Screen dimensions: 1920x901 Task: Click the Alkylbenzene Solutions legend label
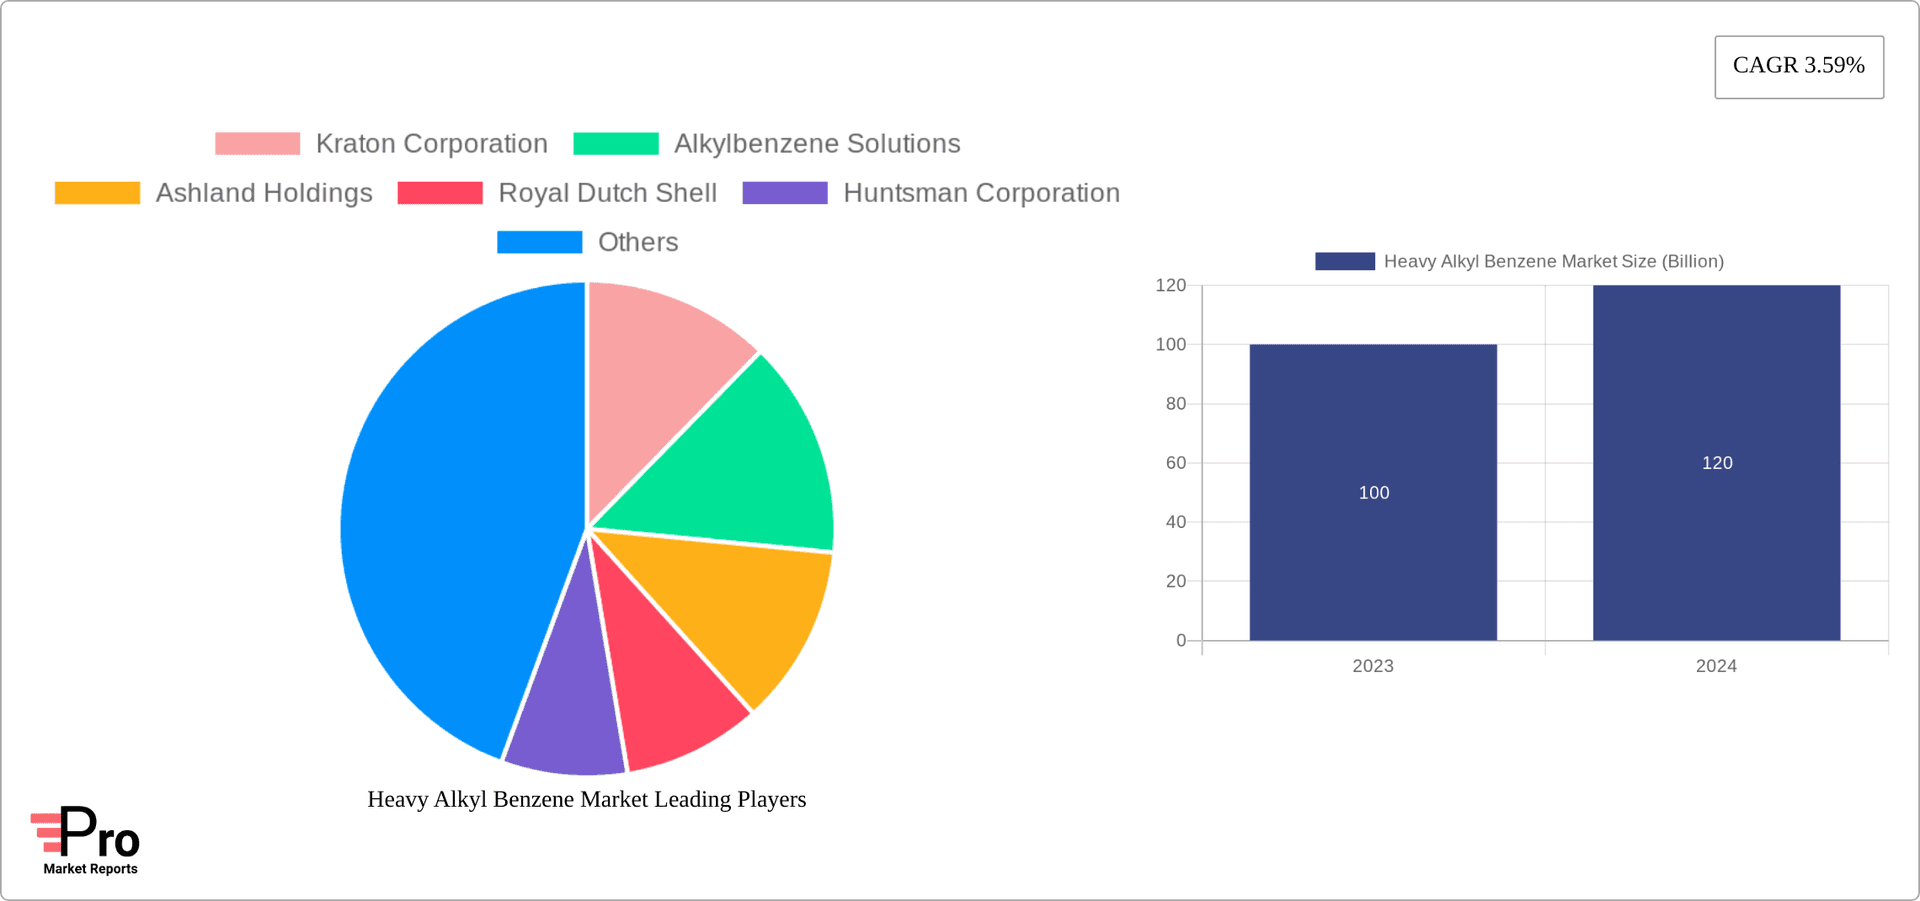click(x=818, y=143)
